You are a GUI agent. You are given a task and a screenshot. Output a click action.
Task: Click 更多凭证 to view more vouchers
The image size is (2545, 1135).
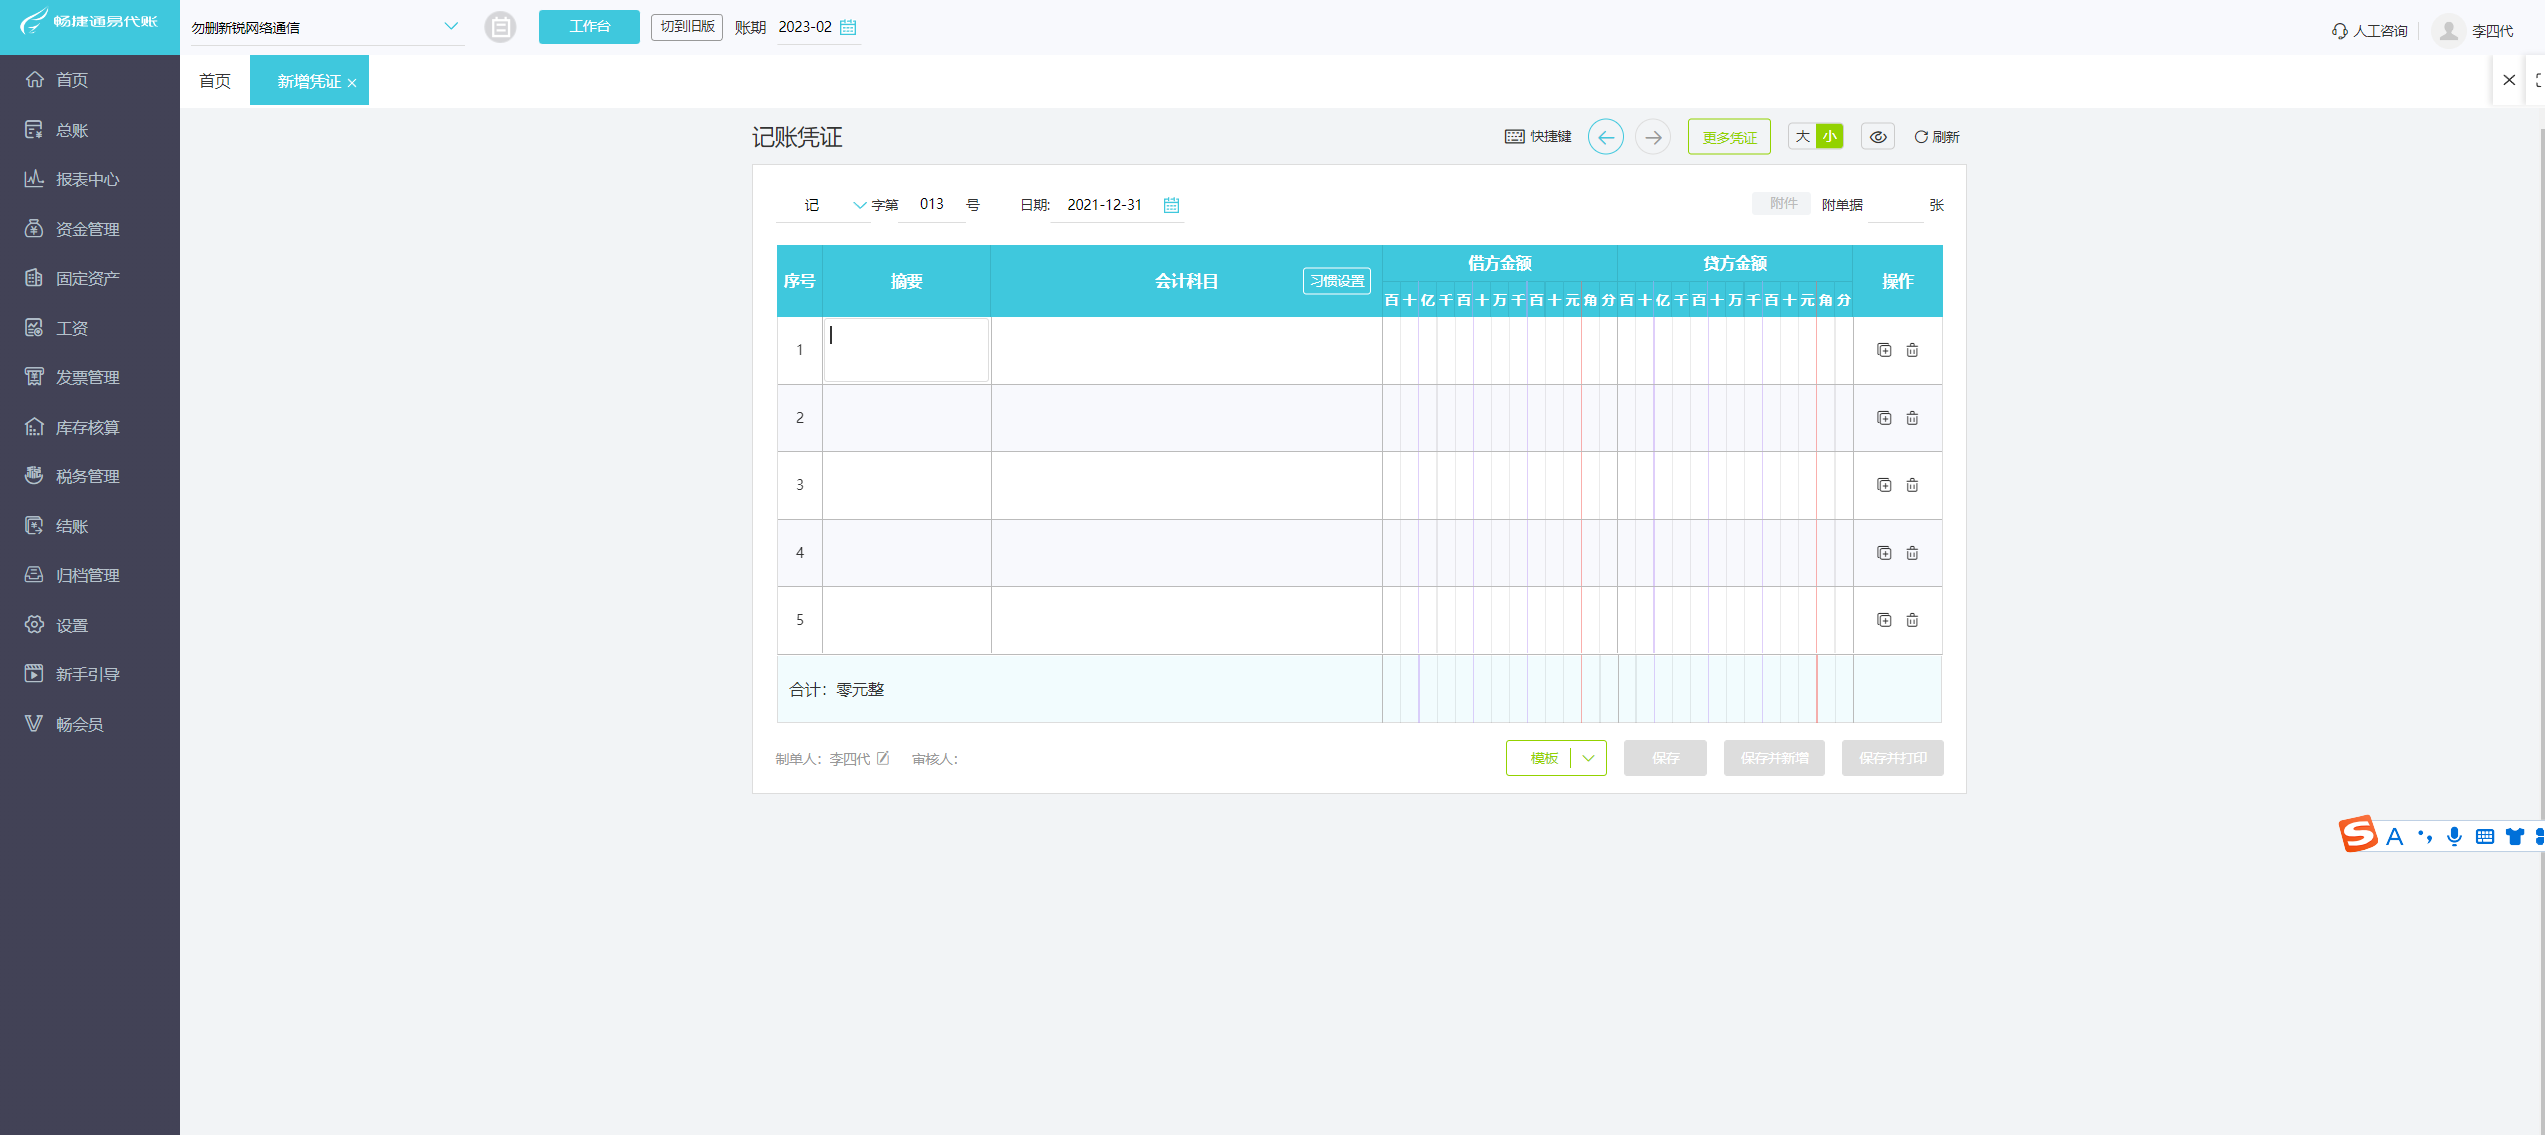(x=1727, y=136)
